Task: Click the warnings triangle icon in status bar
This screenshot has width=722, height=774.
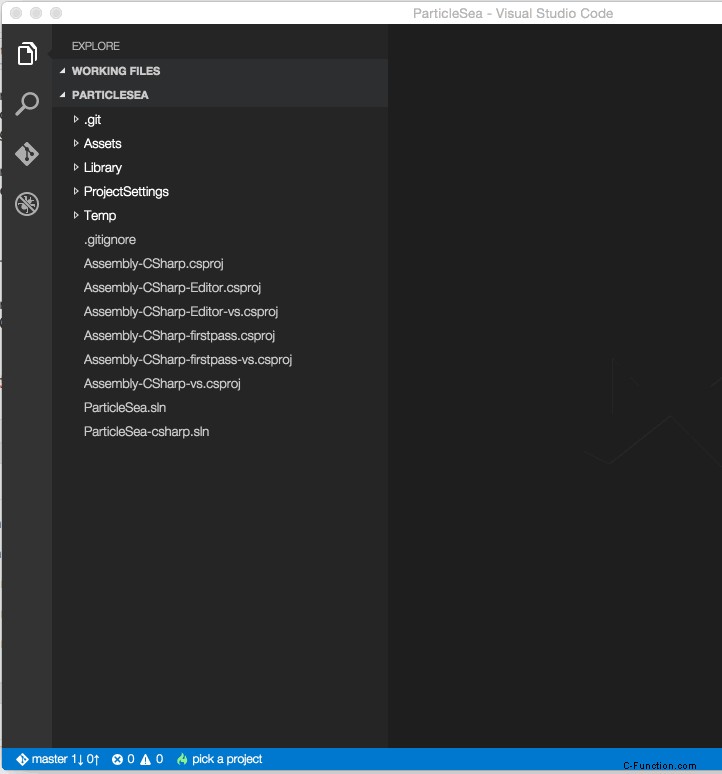Action: [146, 759]
